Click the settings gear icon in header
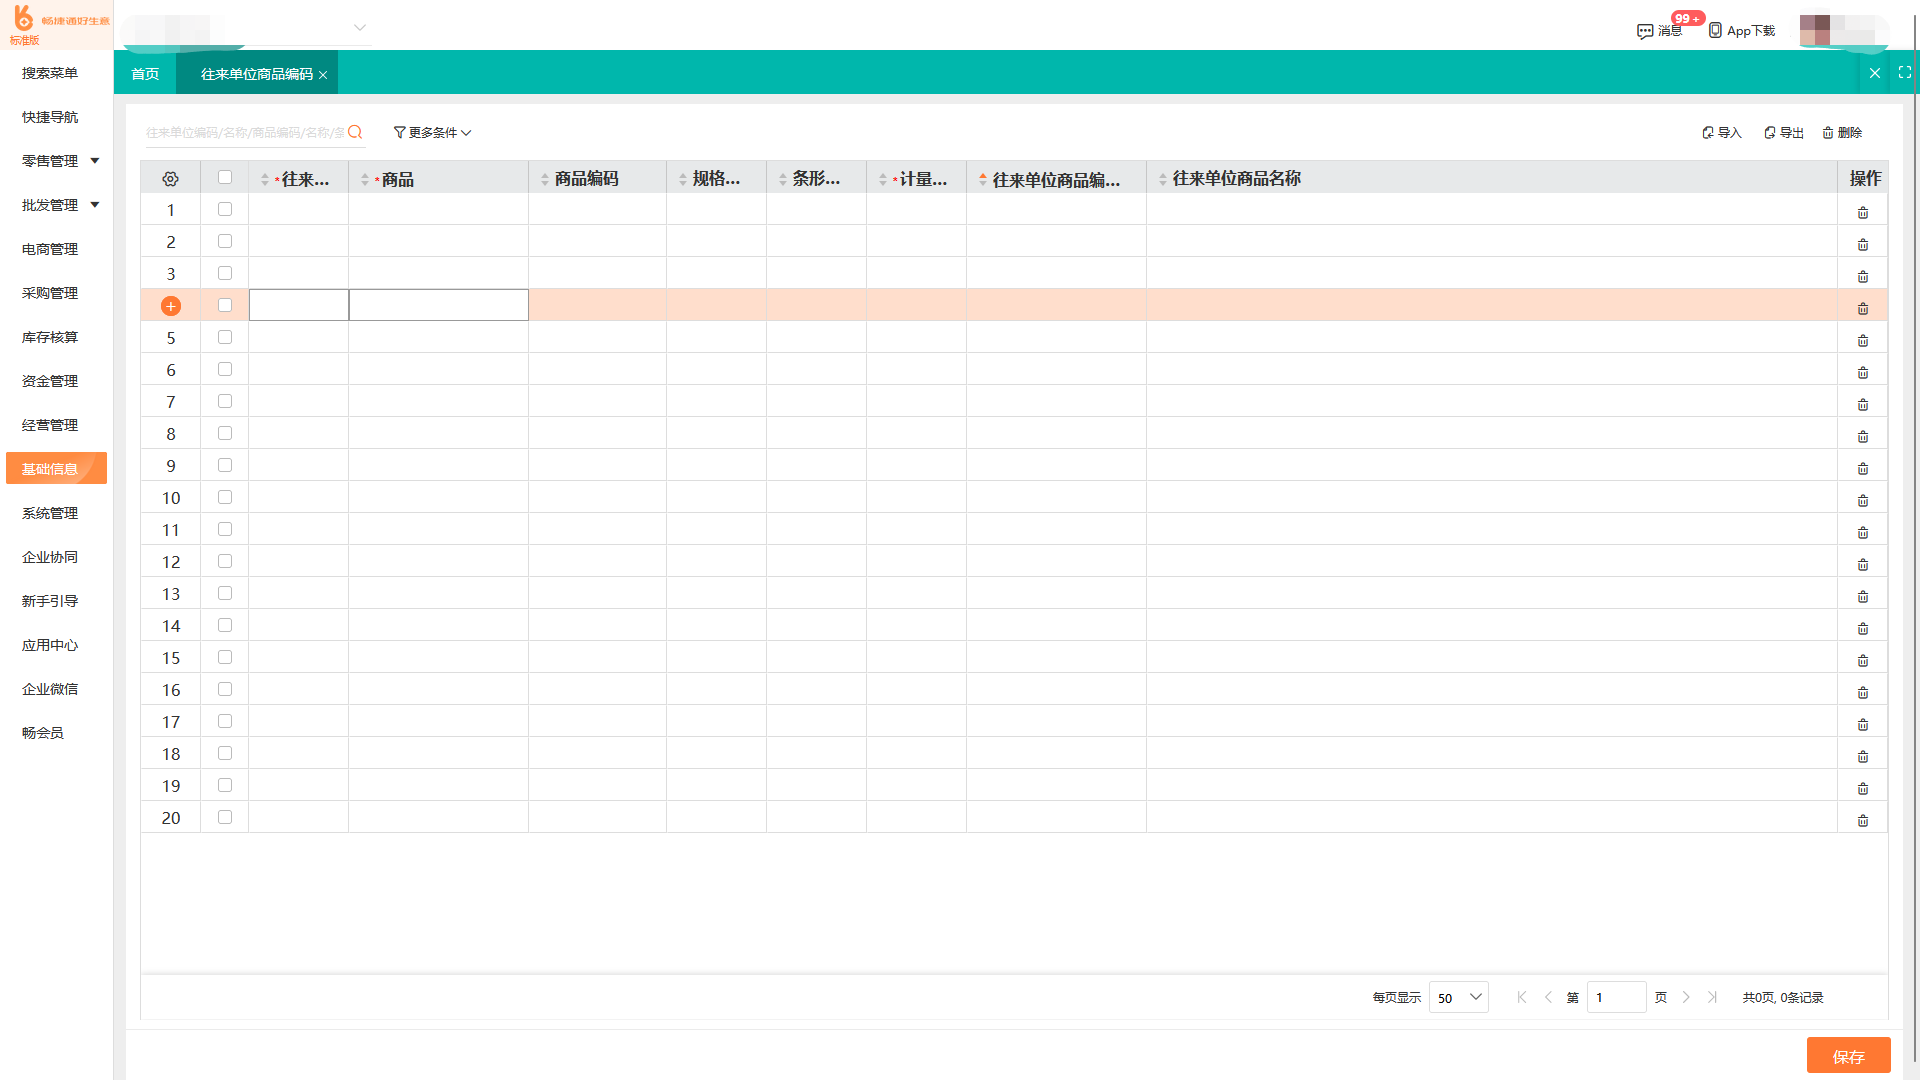 pos(171,178)
